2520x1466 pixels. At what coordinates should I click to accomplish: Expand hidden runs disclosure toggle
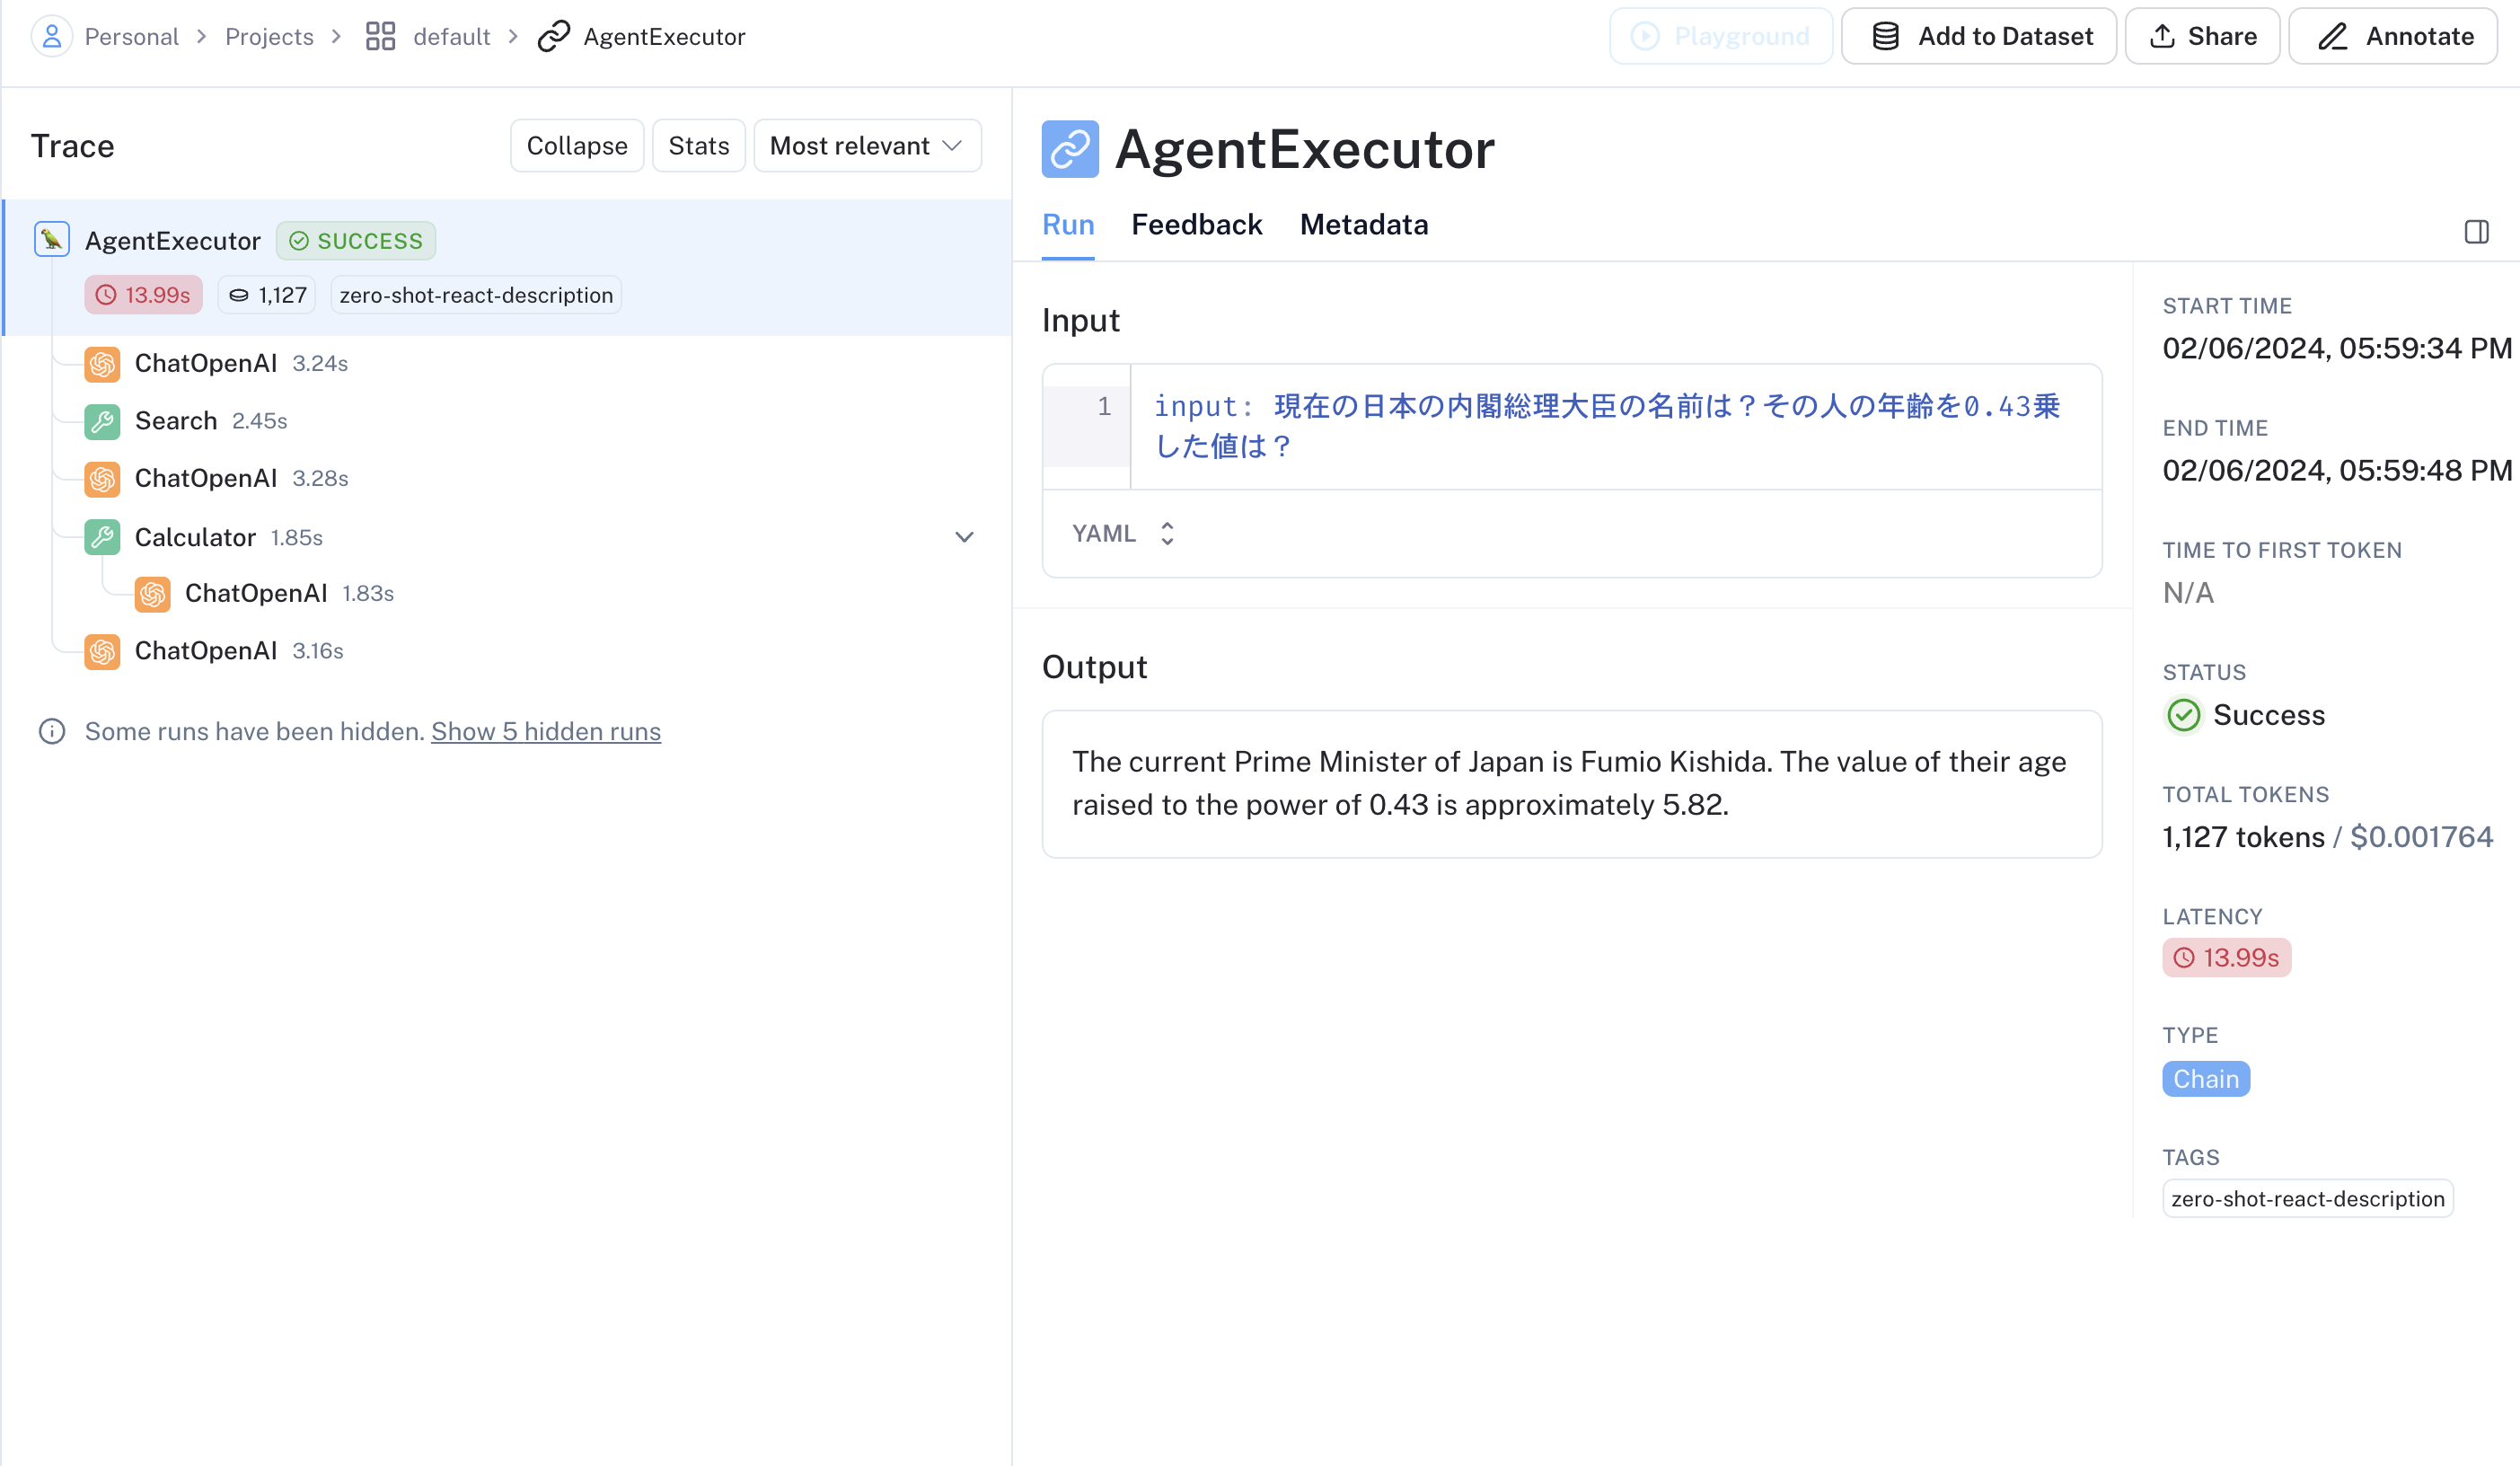[544, 729]
